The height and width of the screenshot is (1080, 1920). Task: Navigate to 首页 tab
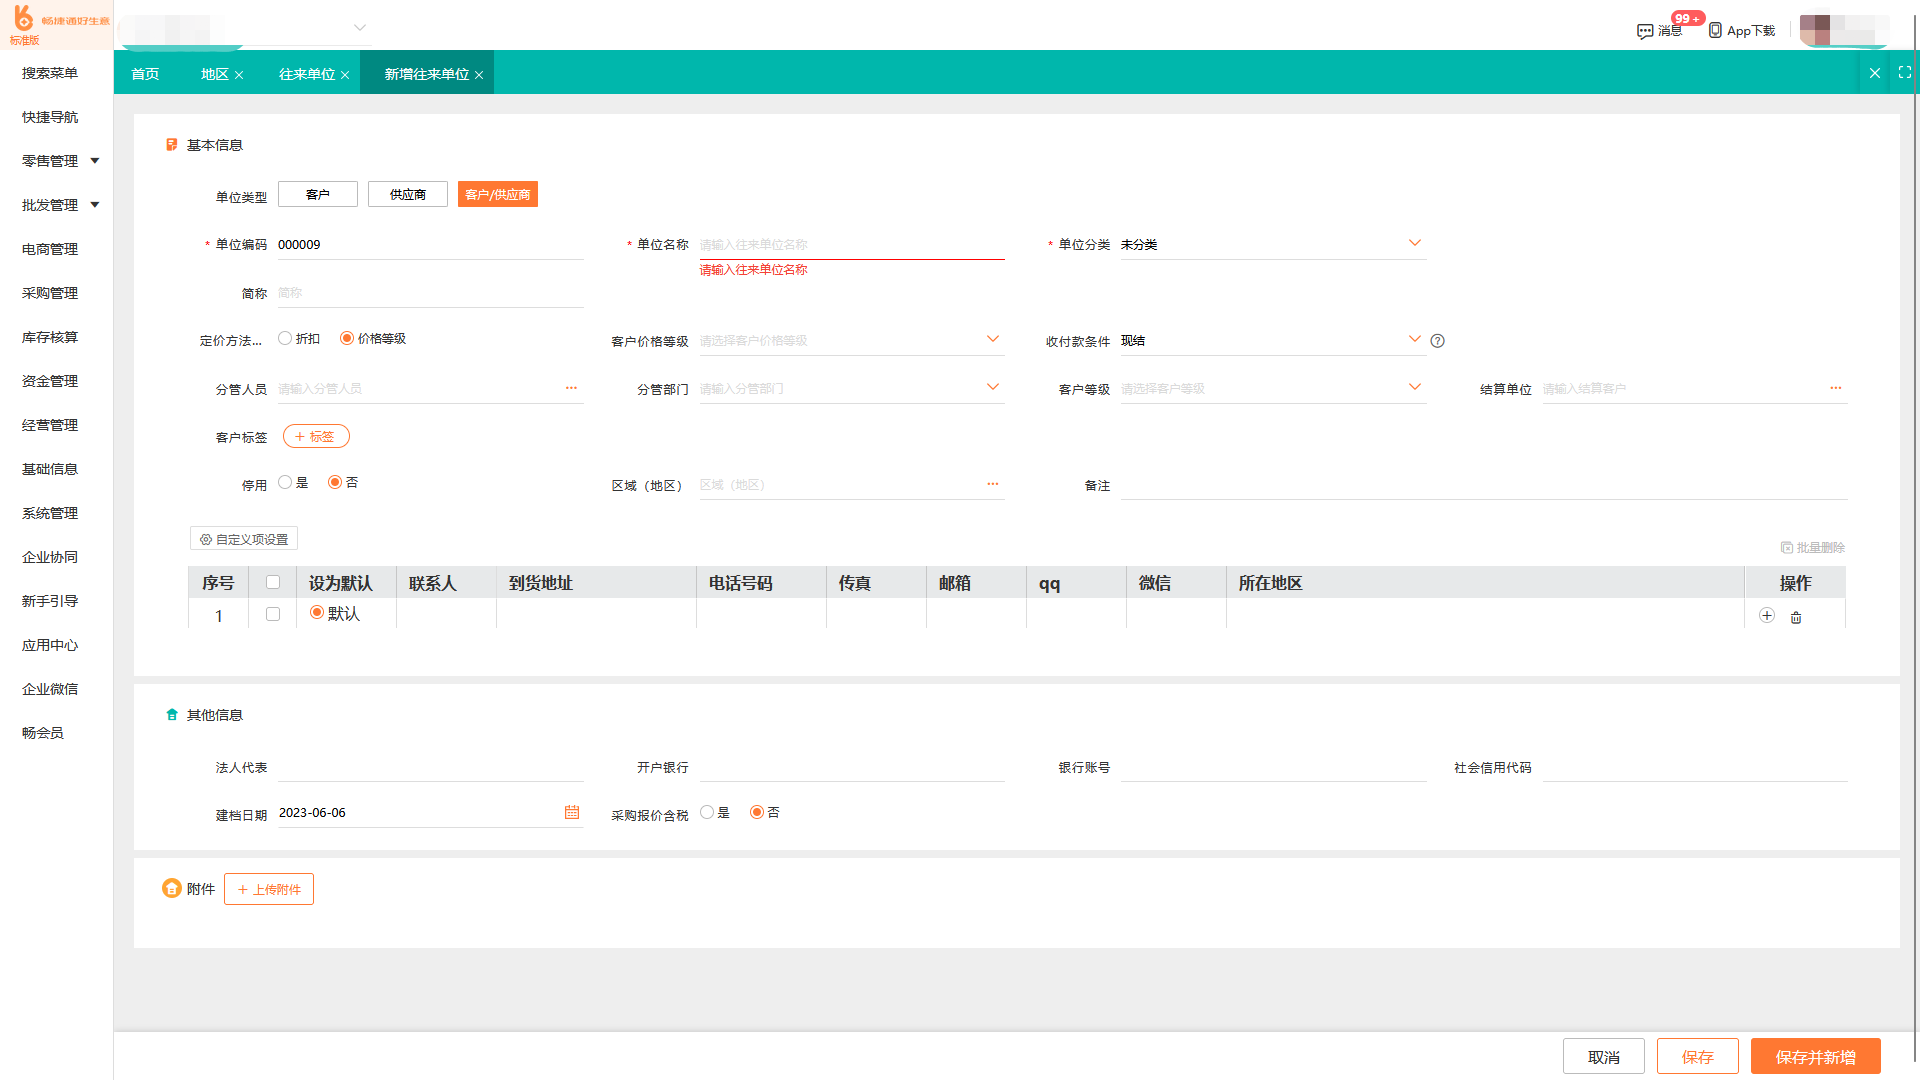[x=146, y=74]
